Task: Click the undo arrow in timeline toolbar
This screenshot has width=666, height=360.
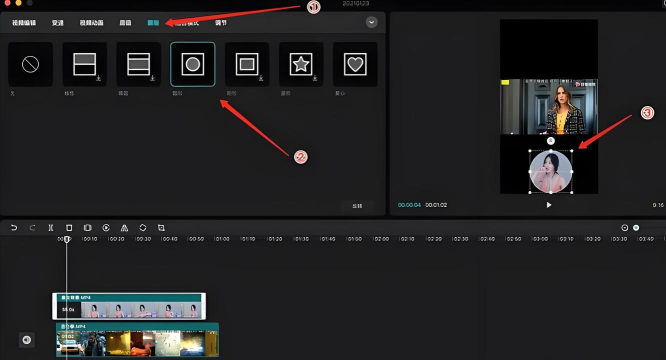Action: 14,228
